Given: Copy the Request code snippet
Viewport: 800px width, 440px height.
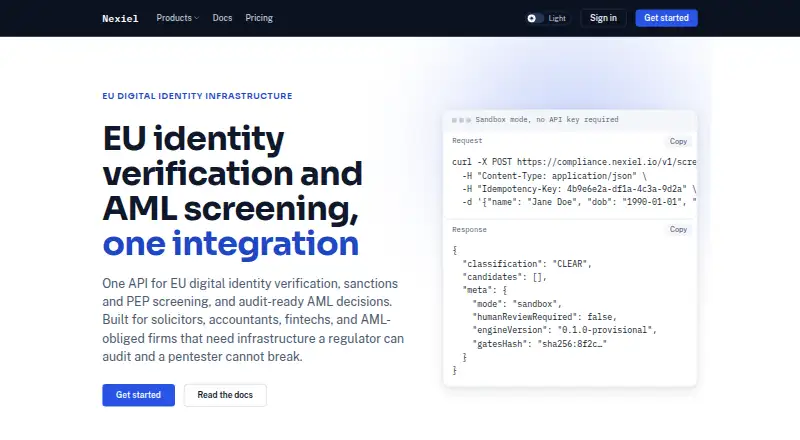Looking at the screenshot, I should tap(678, 141).
